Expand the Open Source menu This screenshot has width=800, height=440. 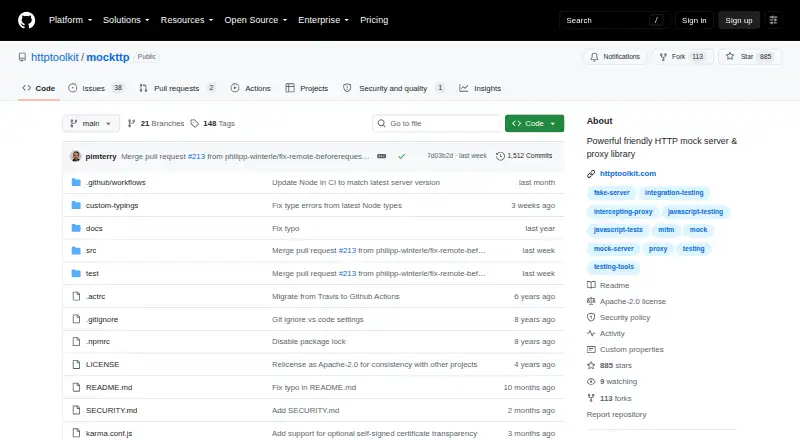(256, 20)
